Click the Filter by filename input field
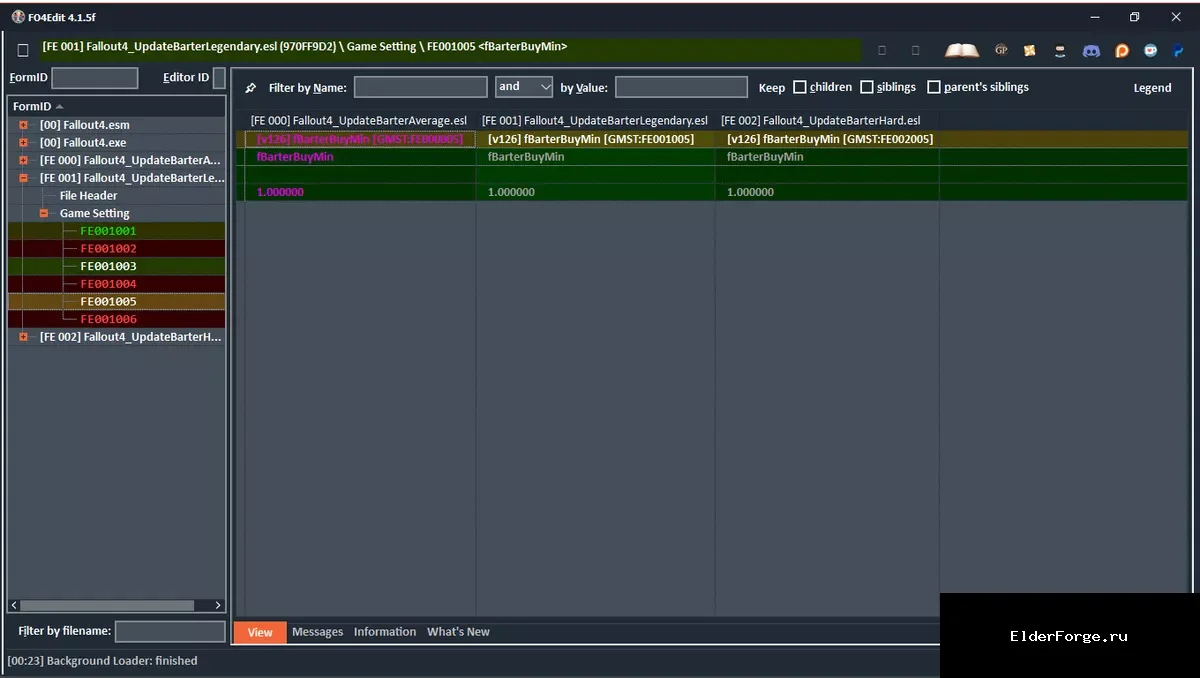The height and width of the screenshot is (678, 1200). (x=169, y=631)
